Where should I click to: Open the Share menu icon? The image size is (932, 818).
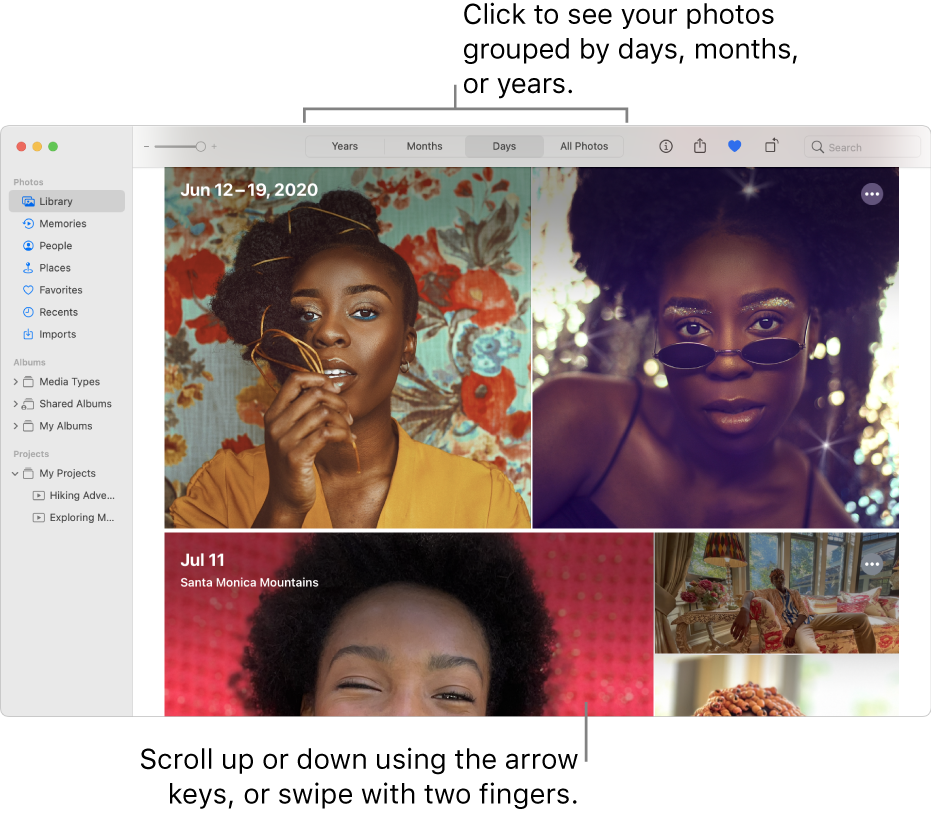point(700,146)
